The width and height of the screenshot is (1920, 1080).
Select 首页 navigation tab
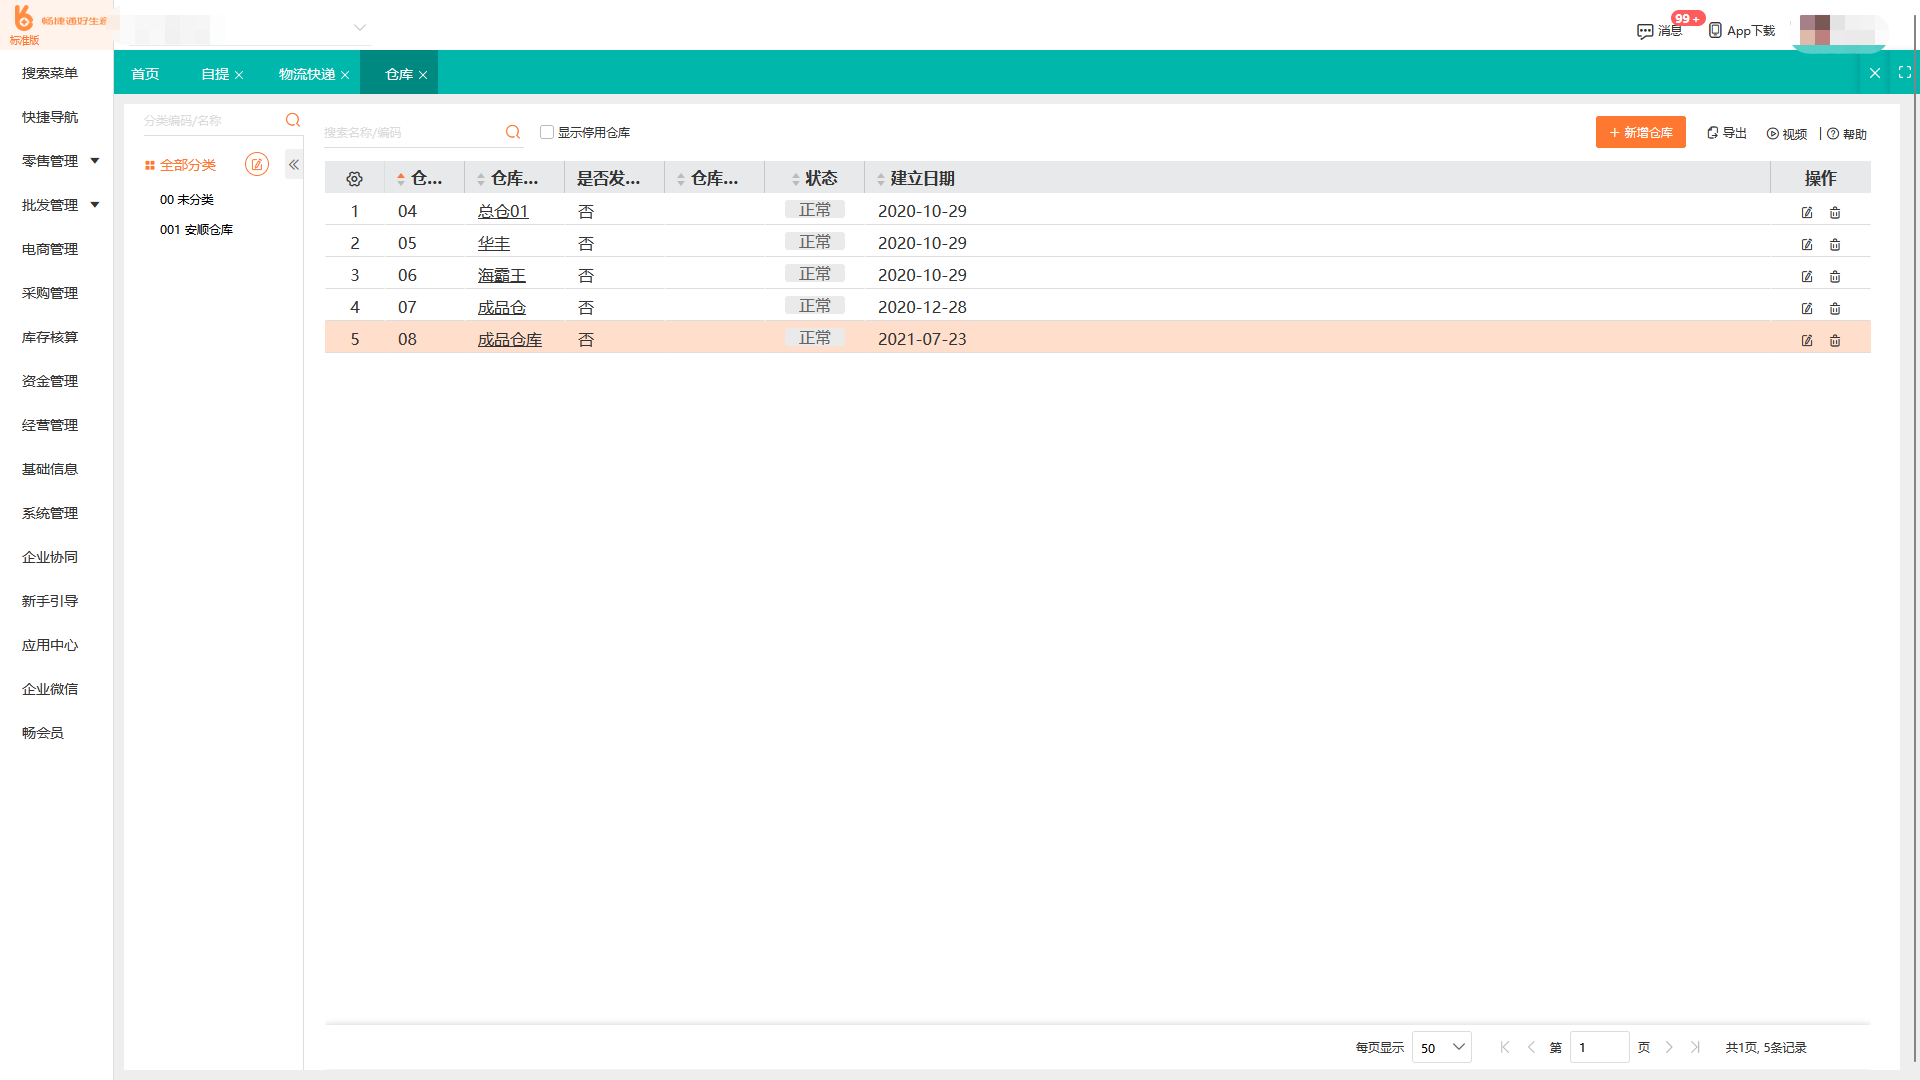tap(145, 74)
